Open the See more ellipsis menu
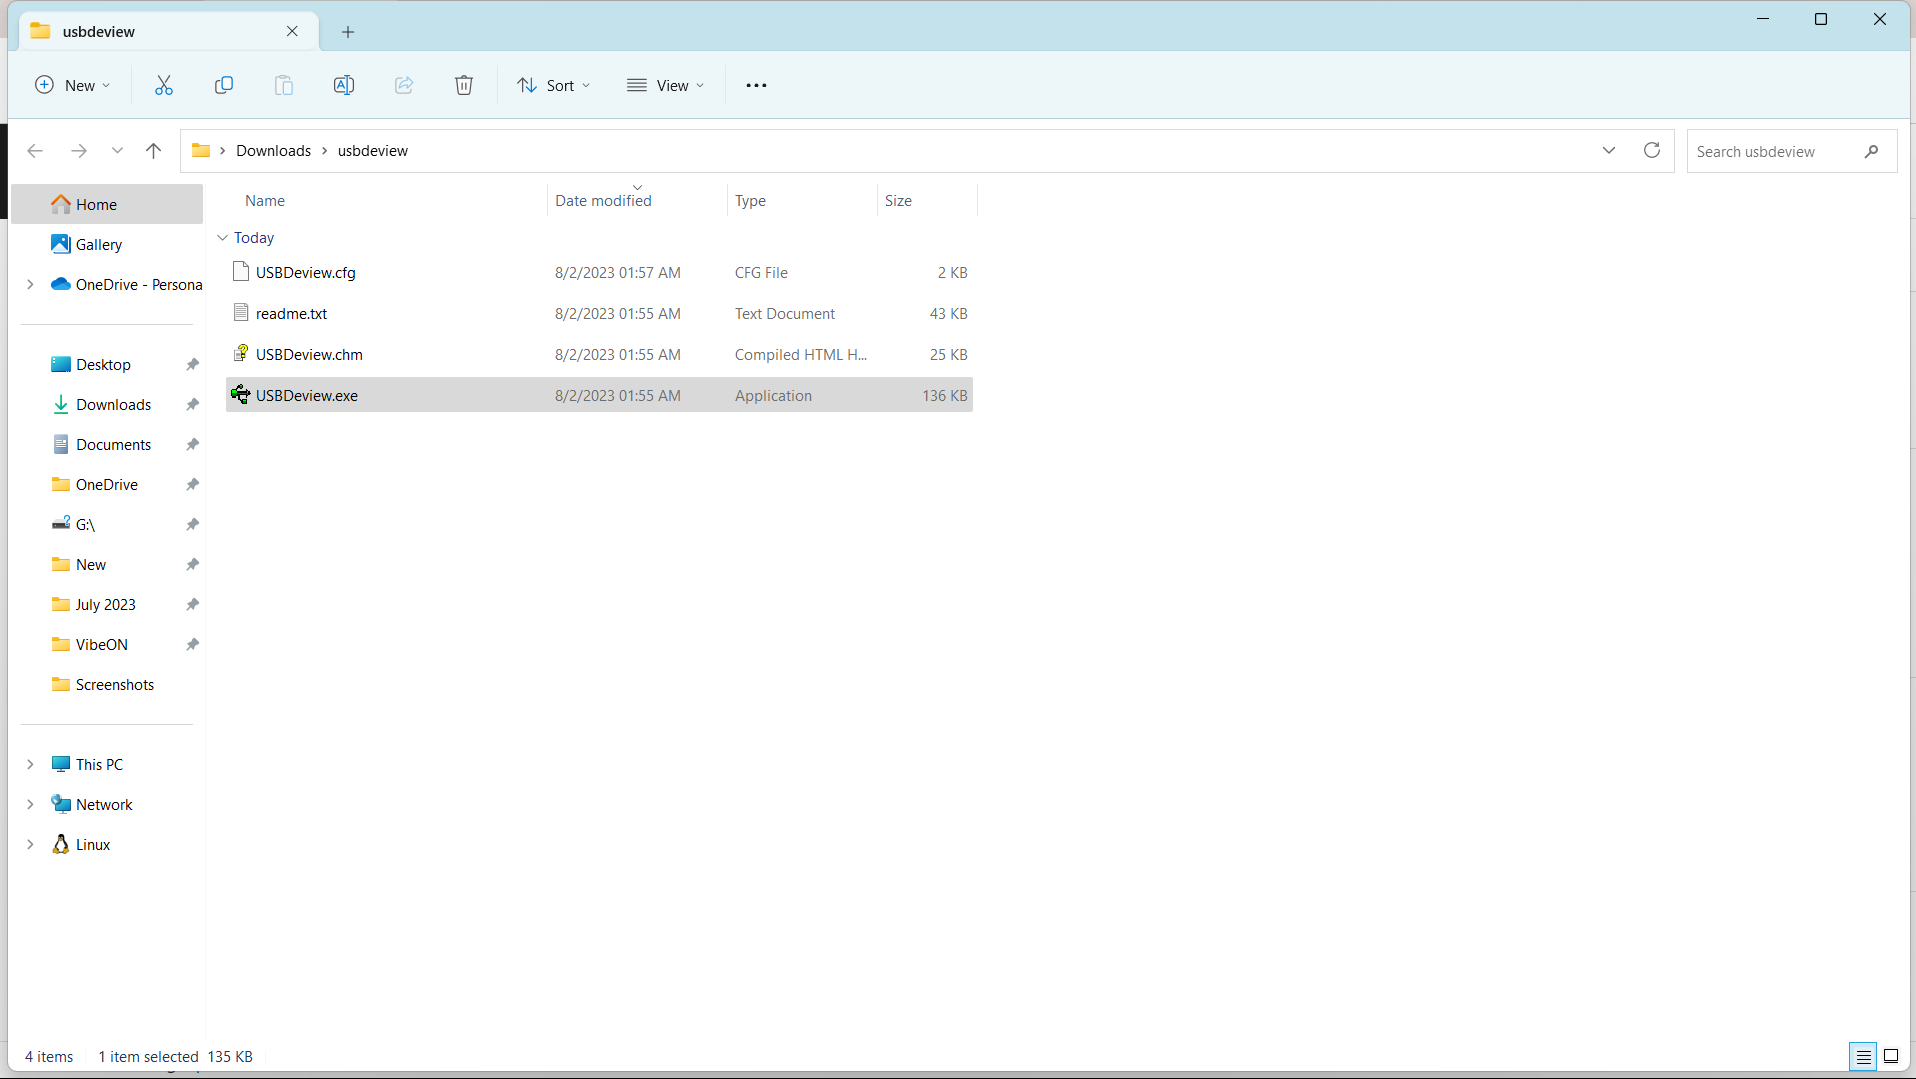 coord(757,85)
